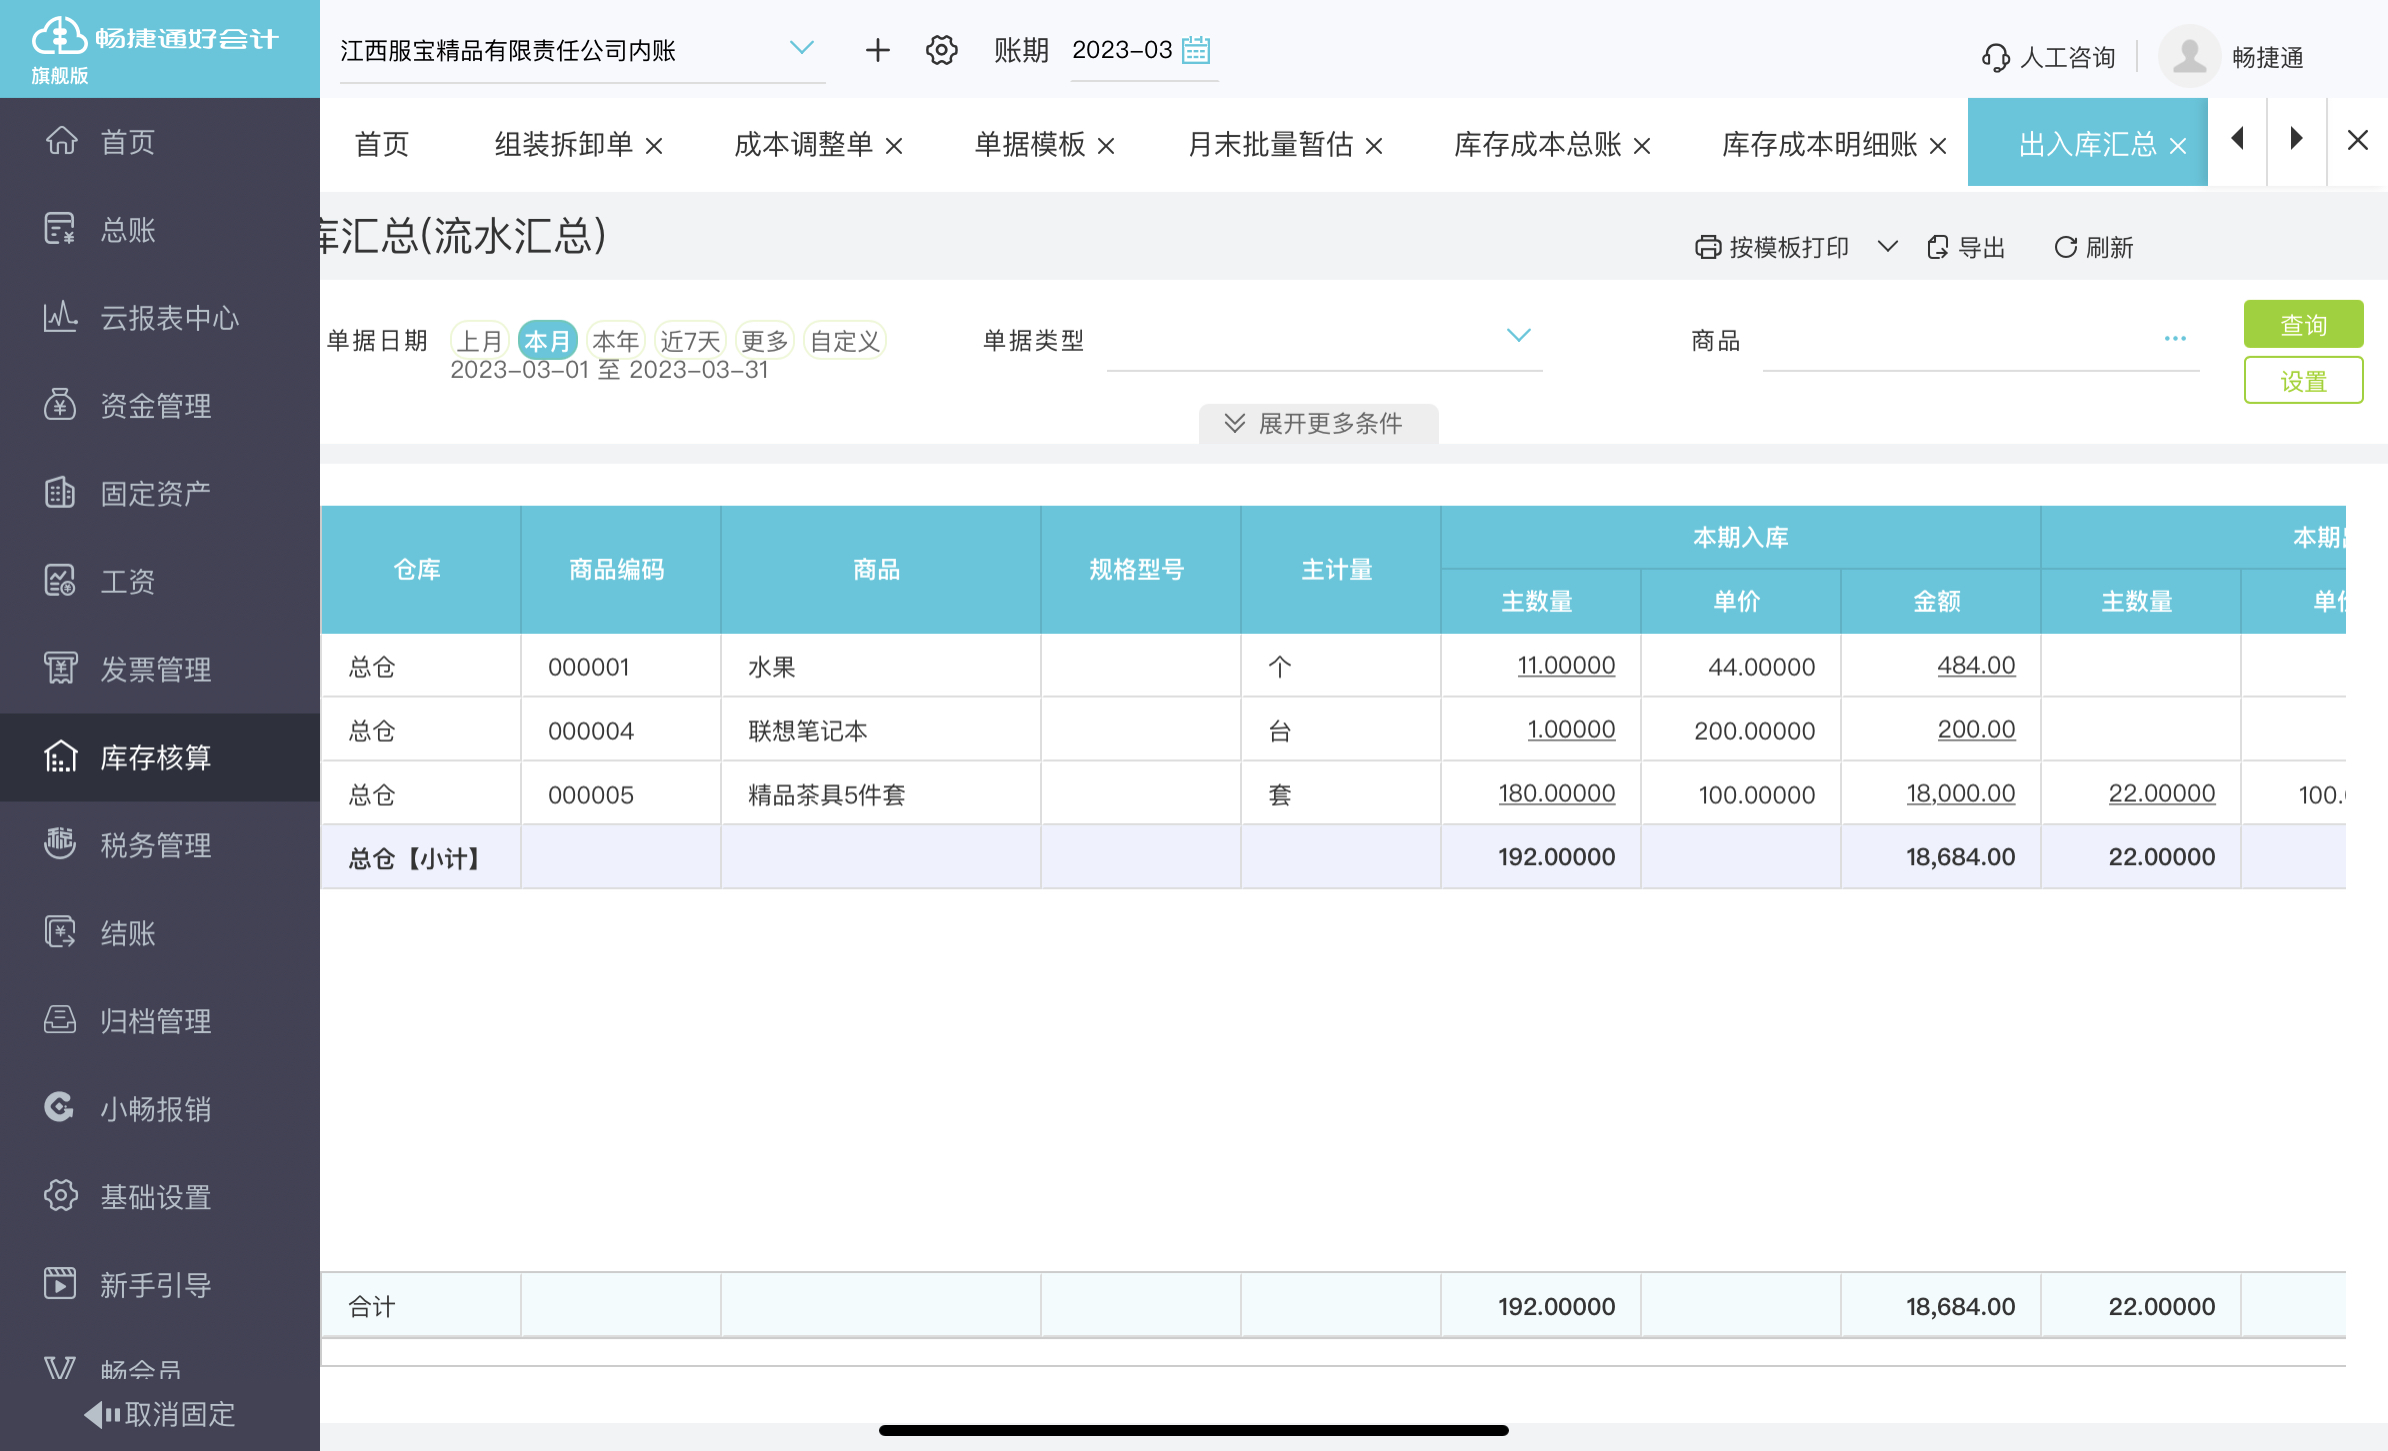Click 设置 button
The height and width of the screenshot is (1451, 2388).
tap(2303, 380)
